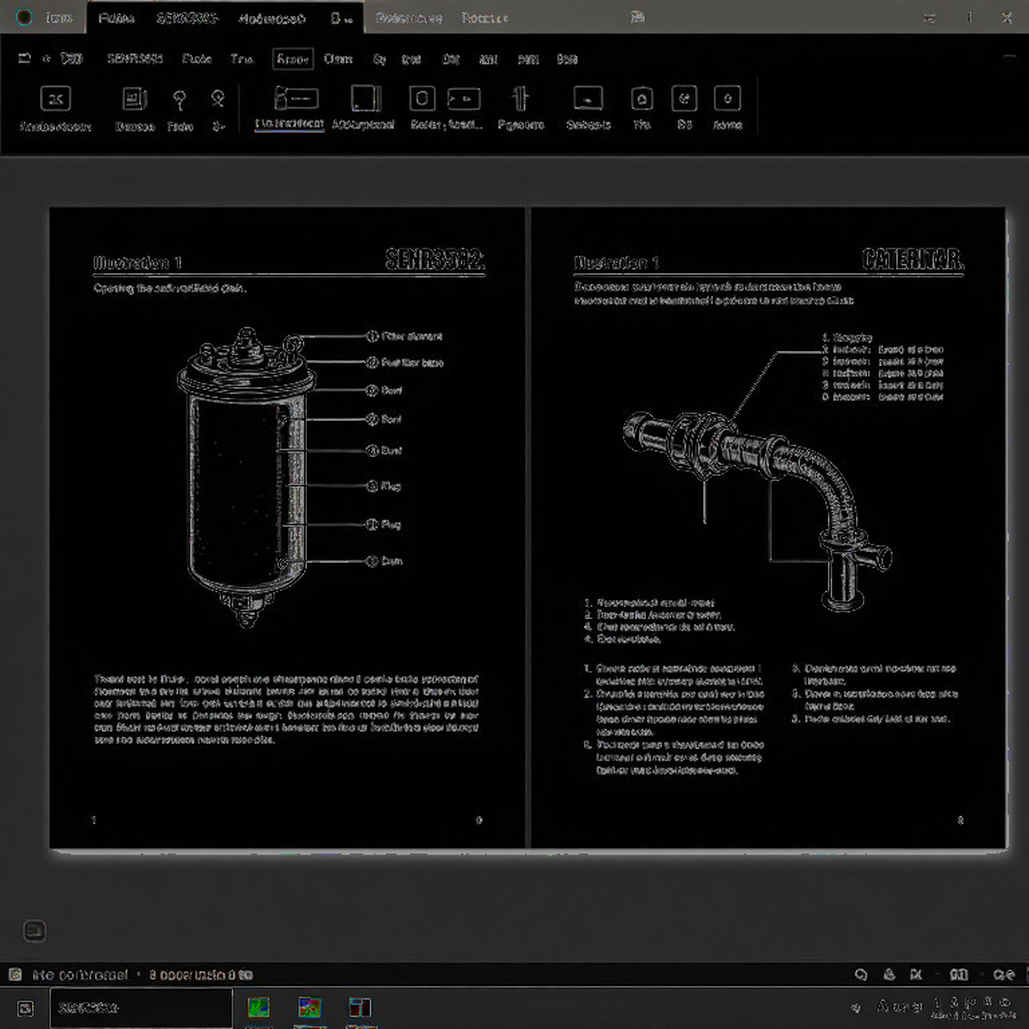Viewport: 1029px width, 1029px height.
Task: Click the small icon right of the title bar tabs
Action: (637, 17)
